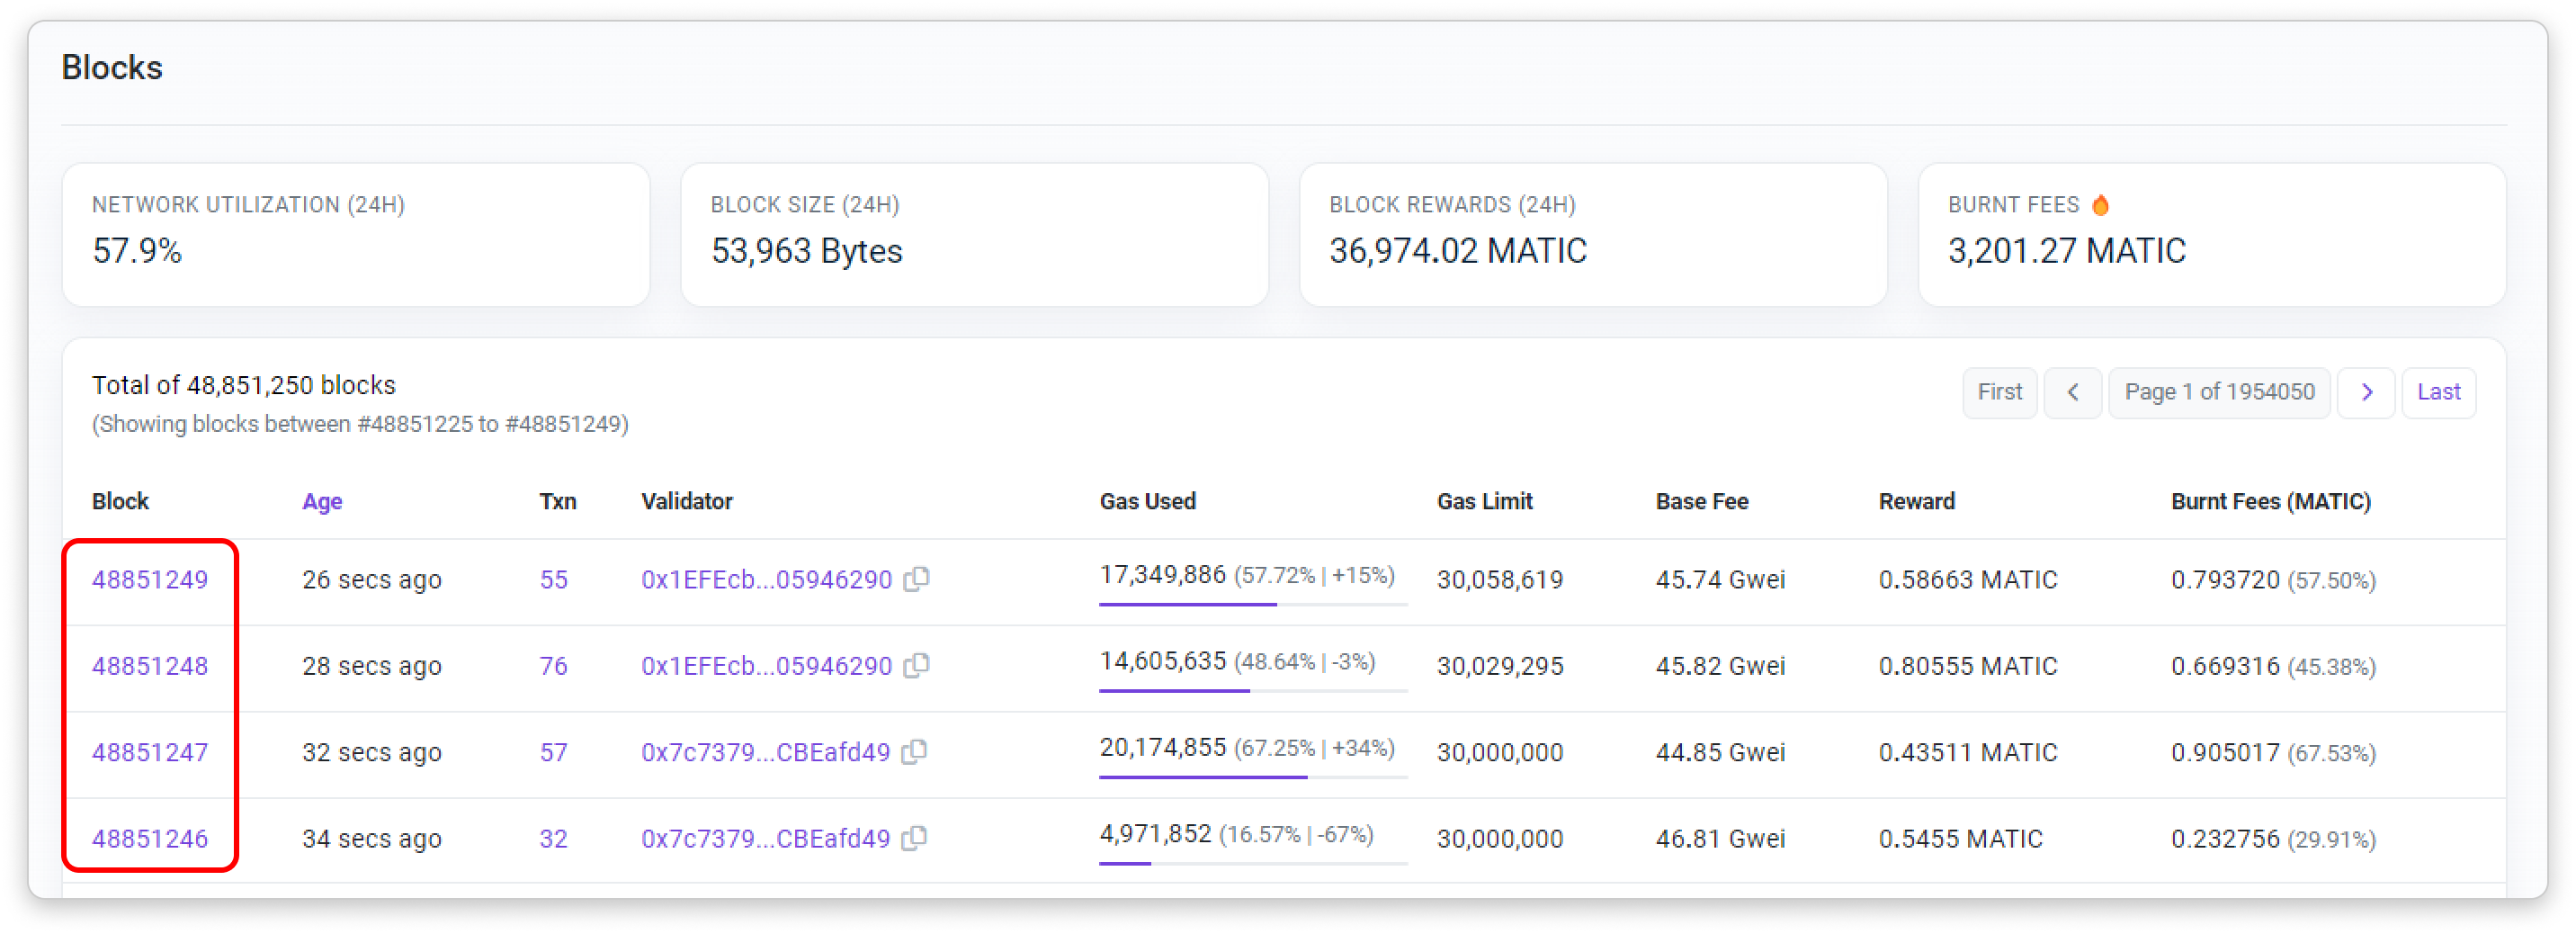Viewport: 2576px width, 934px height.
Task: Toggle the Age column format
Action: [322, 501]
